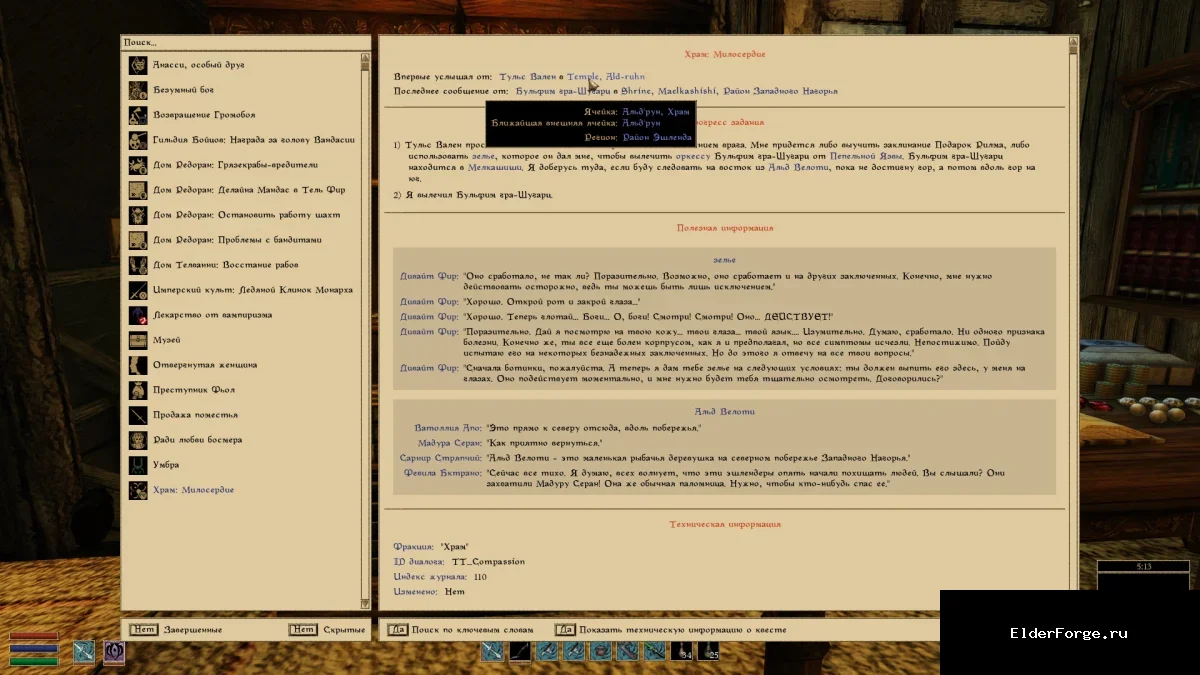The image size is (1200, 675).
Task: Click the Лекарство от вампиризма quest icon
Action: 138,315
